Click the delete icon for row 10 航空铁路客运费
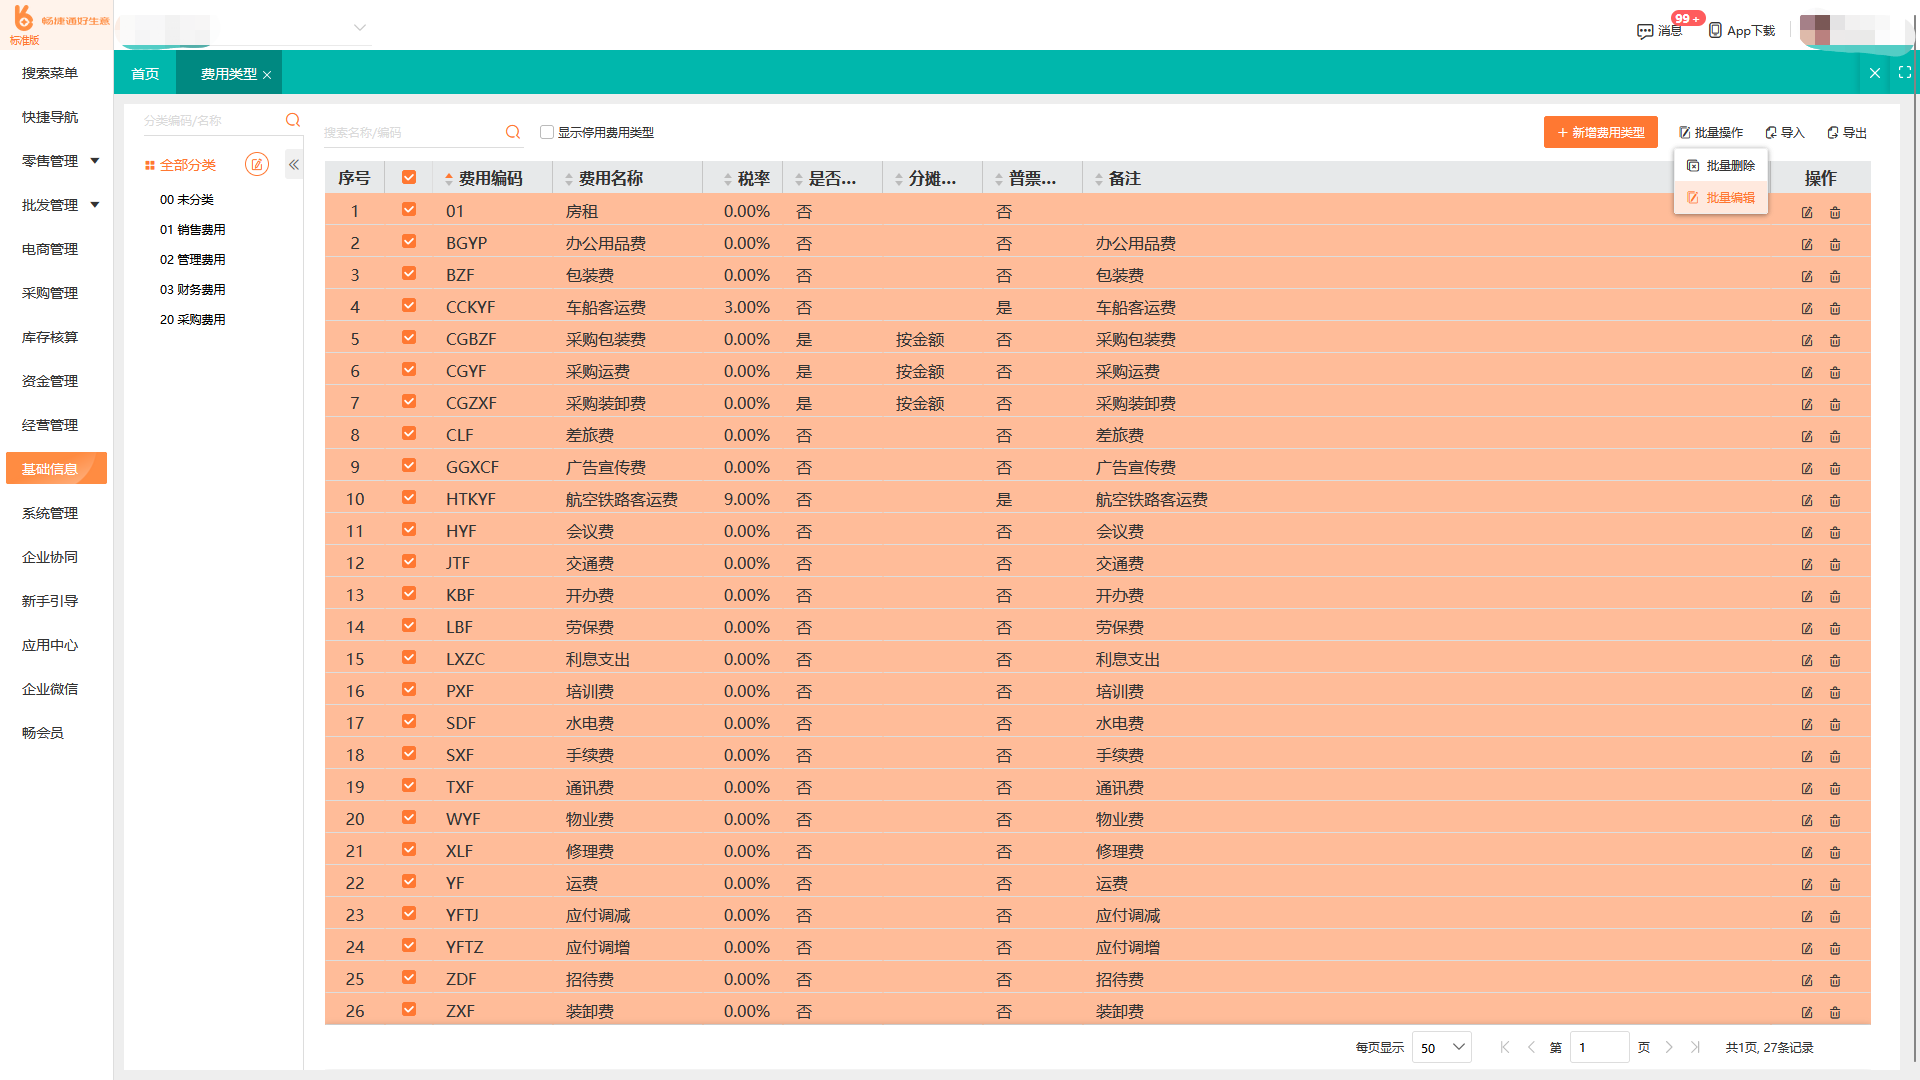Screen dimensions: 1920x1080 (x=1837, y=498)
